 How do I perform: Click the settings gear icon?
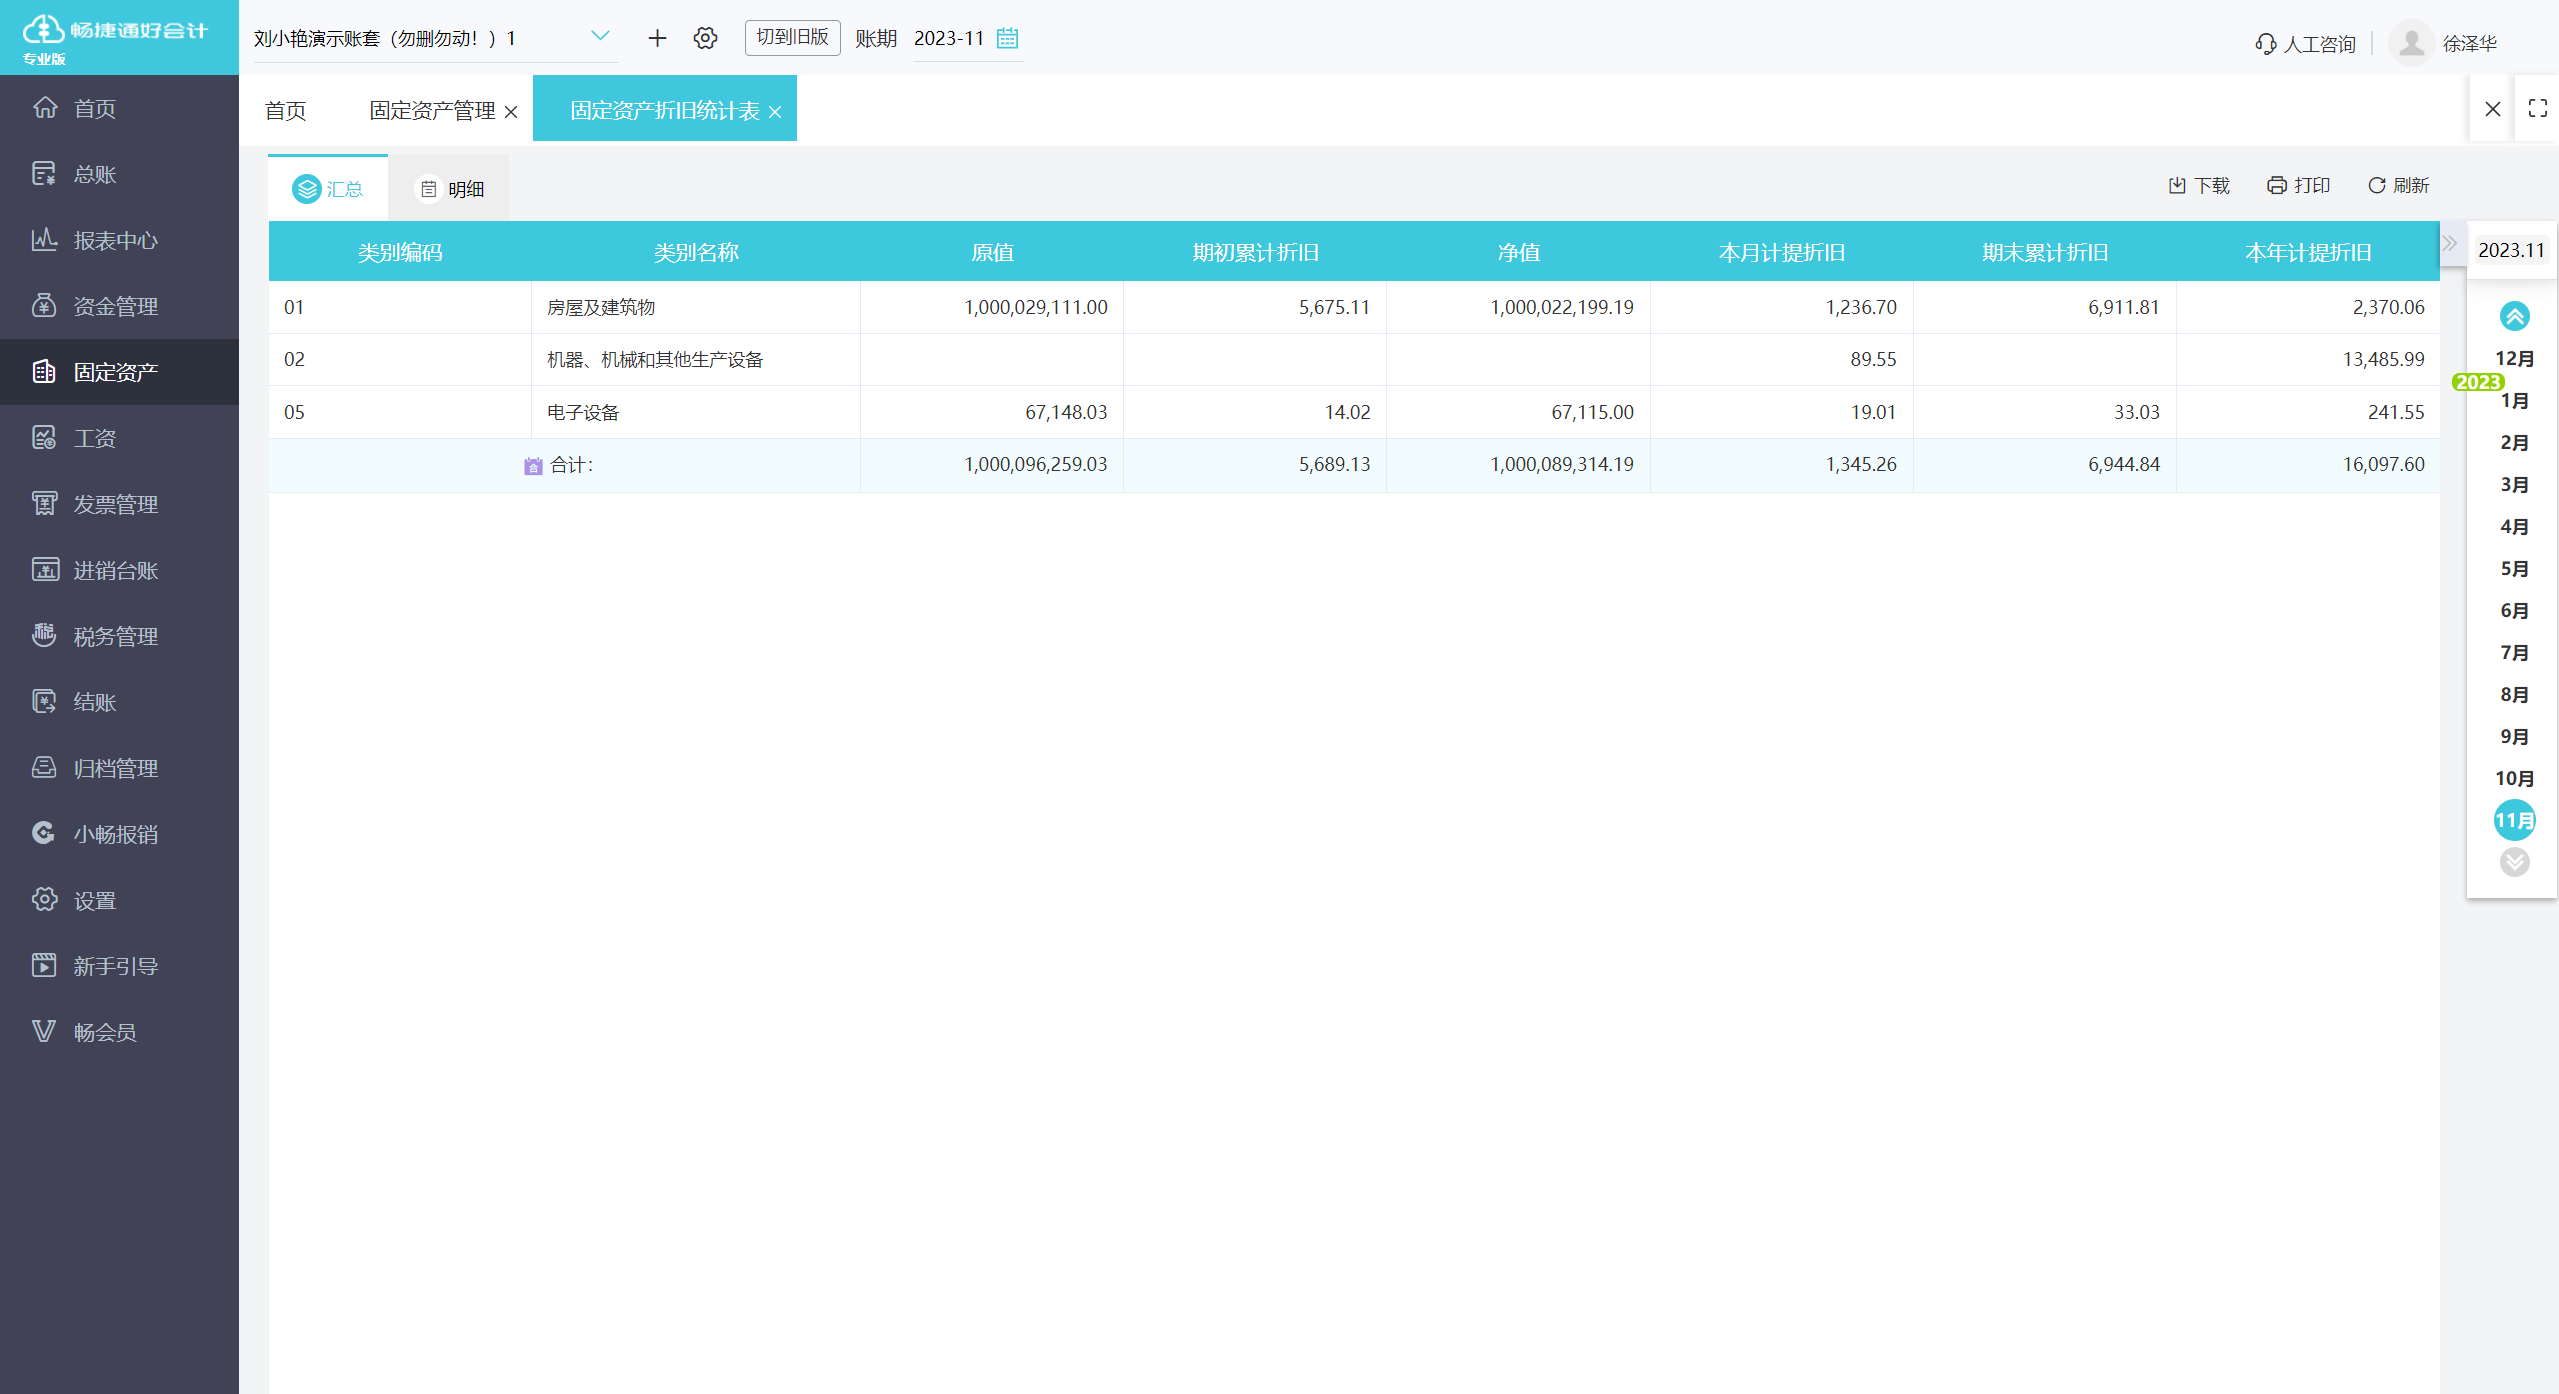coord(705,38)
